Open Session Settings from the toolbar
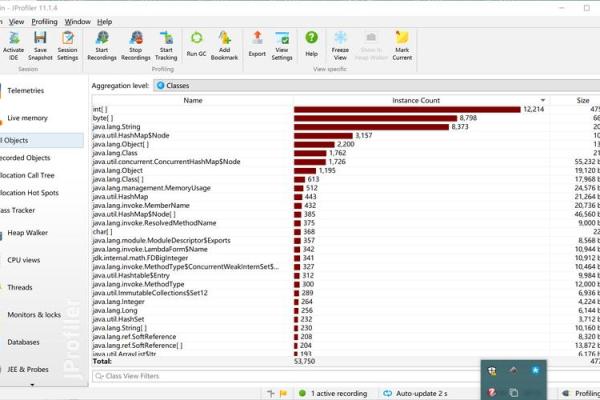The width and height of the screenshot is (600, 400). point(68,41)
